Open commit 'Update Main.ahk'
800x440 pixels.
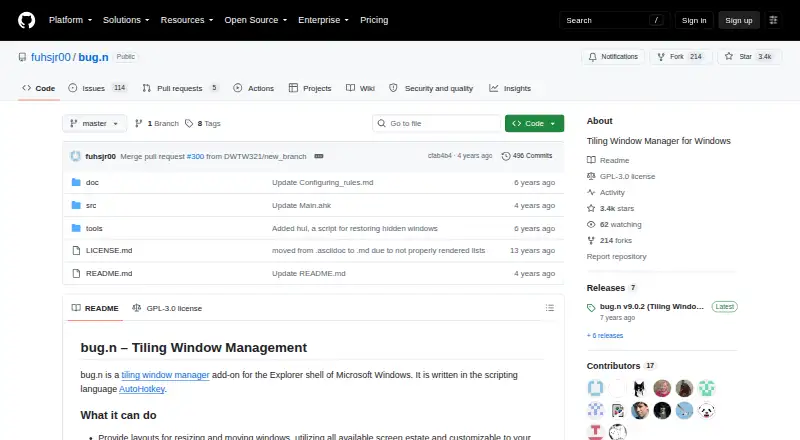(x=301, y=205)
